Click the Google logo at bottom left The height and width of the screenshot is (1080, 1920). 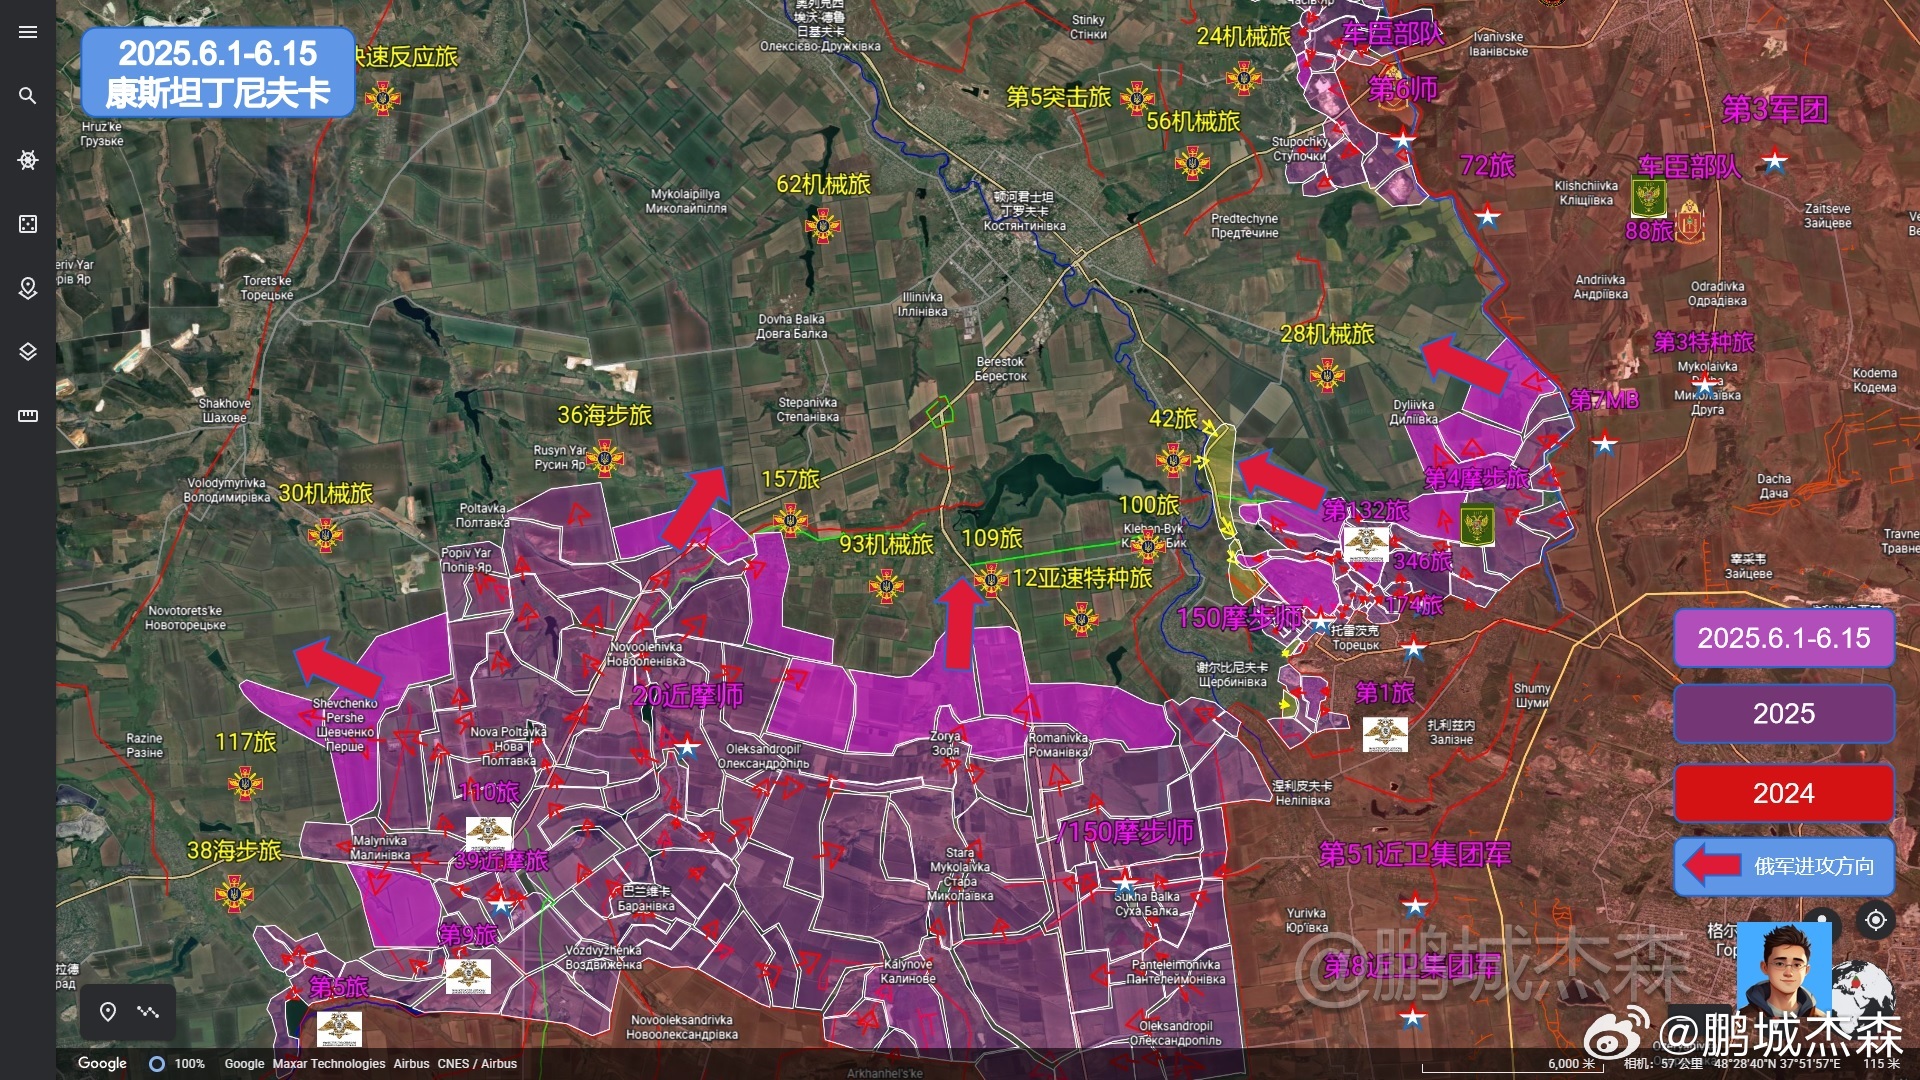(102, 1063)
